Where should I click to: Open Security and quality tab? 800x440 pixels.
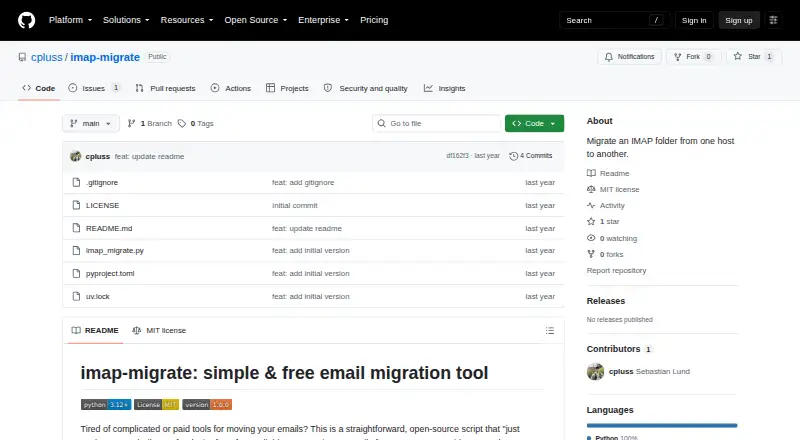[366, 88]
